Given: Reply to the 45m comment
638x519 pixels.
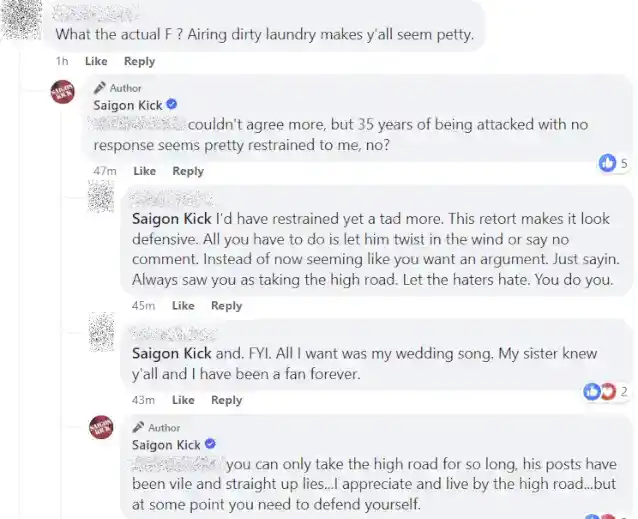Looking at the screenshot, I should click(226, 305).
